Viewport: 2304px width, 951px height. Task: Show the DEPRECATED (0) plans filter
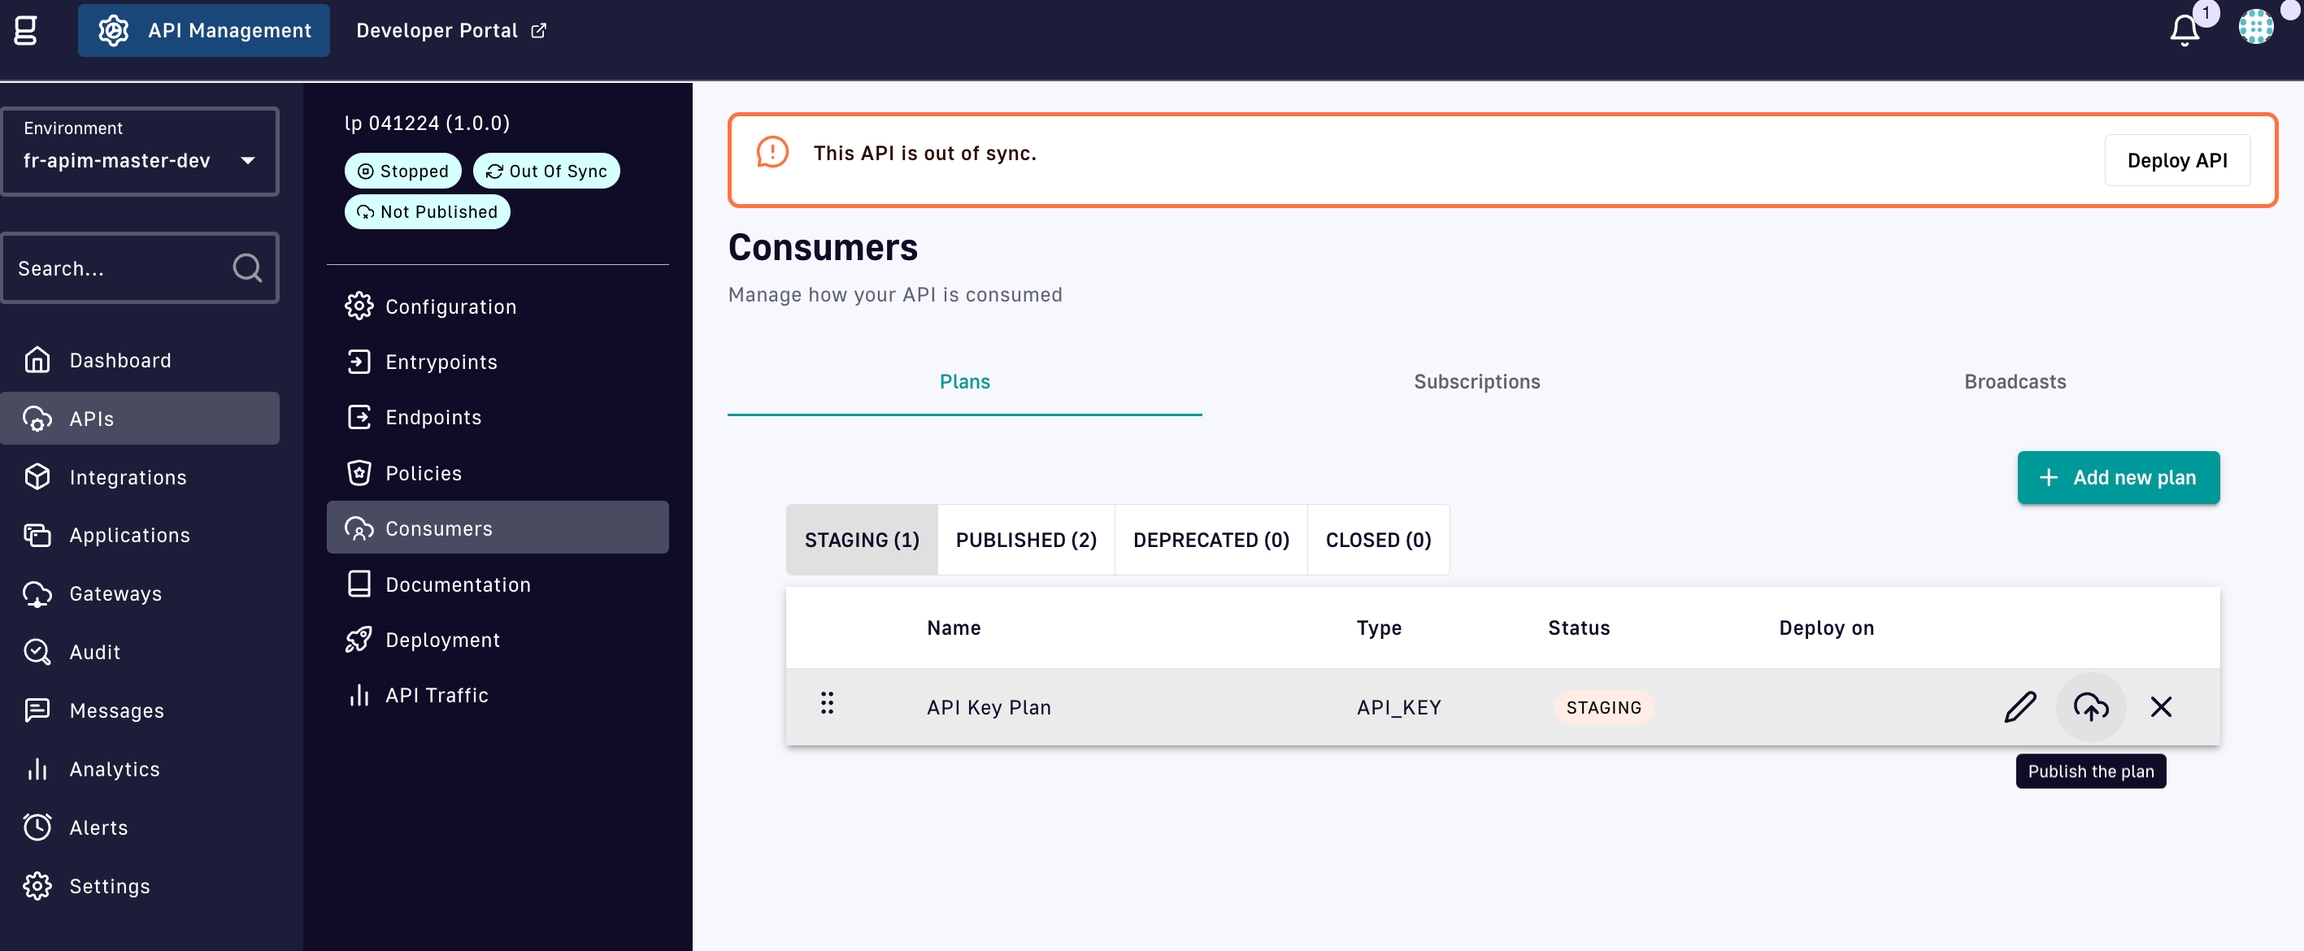(x=1211, y=540)
